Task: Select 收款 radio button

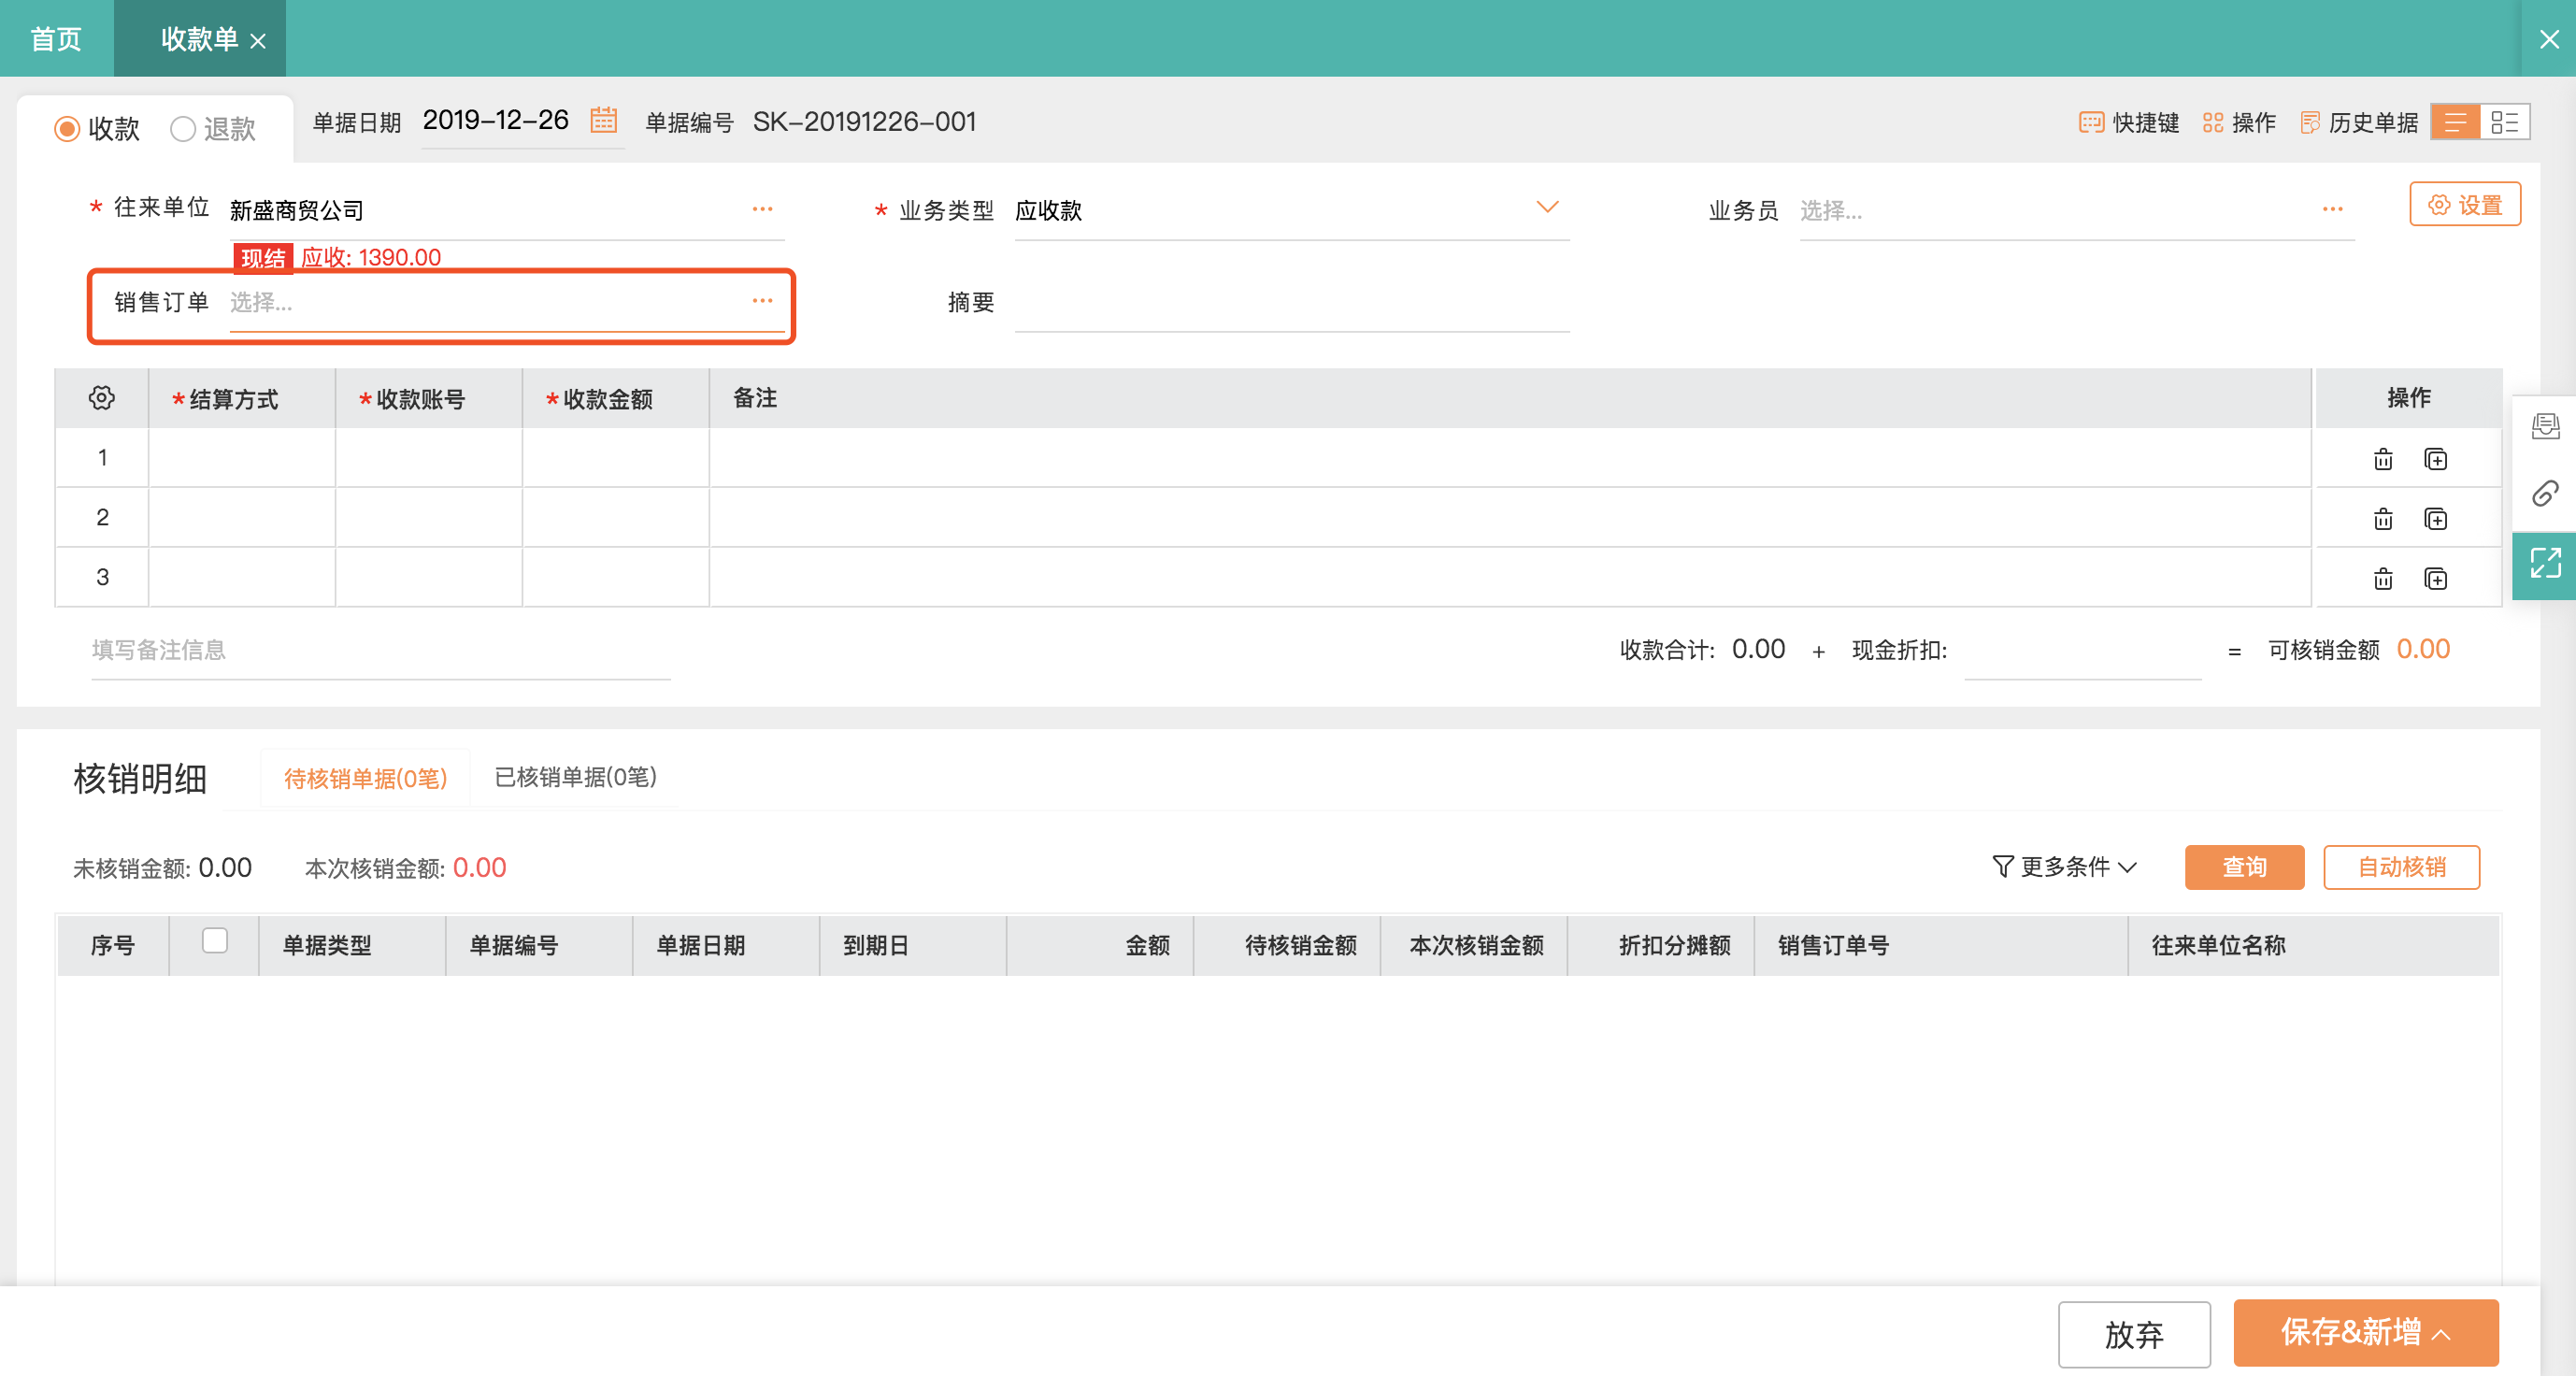Action: point(68,122)
